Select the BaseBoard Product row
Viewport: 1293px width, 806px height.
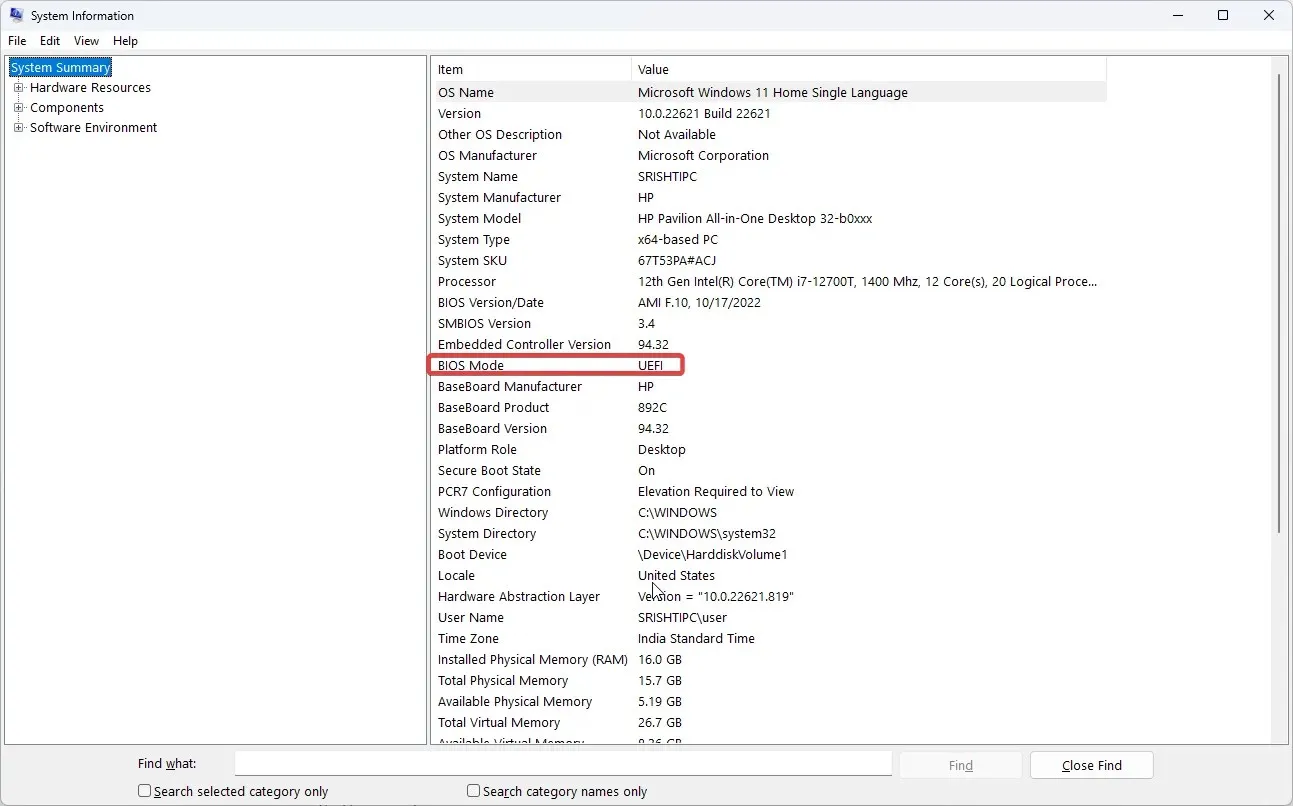click(x=769, y=407)
